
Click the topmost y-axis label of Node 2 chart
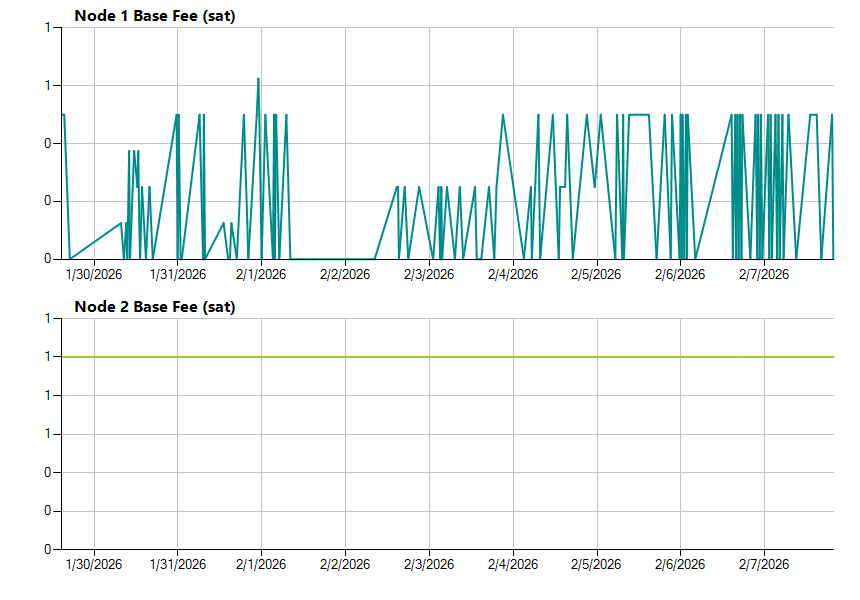coord(46,319)
